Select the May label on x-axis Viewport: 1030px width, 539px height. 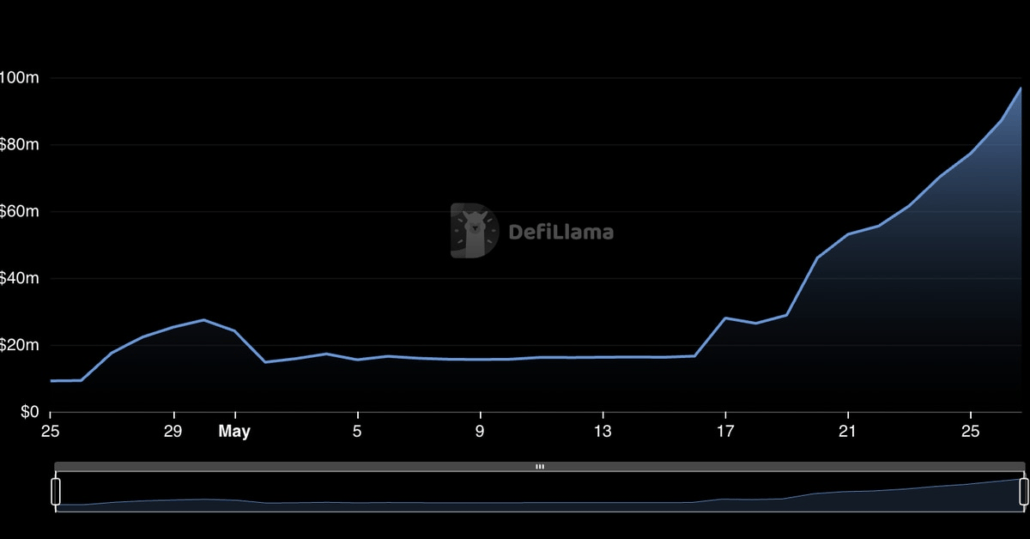coord(234,432)
